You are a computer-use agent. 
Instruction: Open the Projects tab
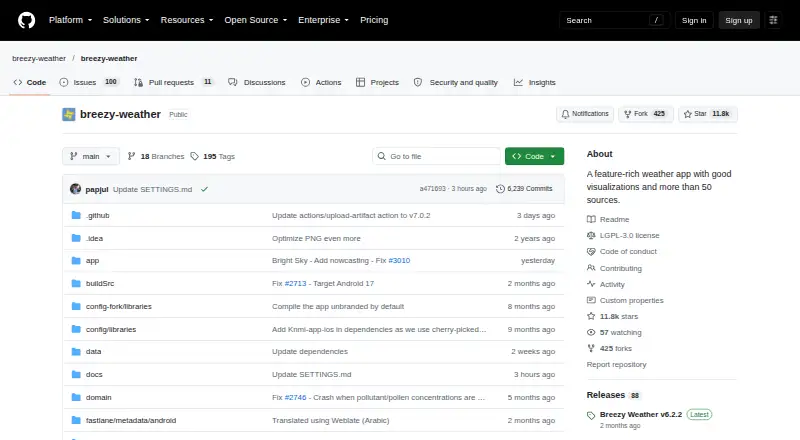pos(378,82)
